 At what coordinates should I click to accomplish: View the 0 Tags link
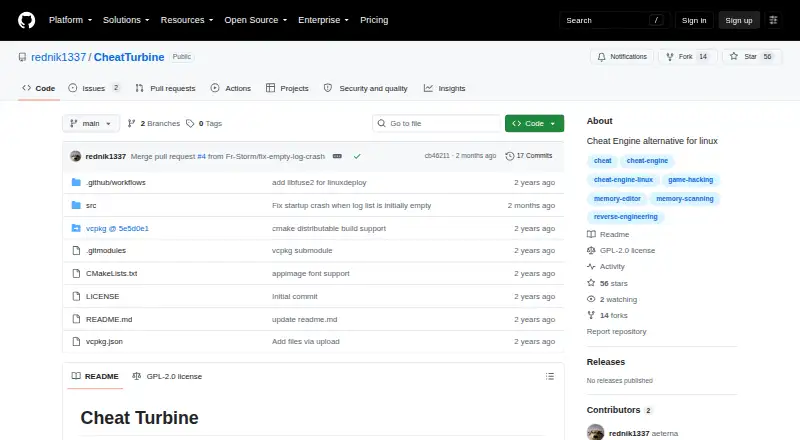204,124
